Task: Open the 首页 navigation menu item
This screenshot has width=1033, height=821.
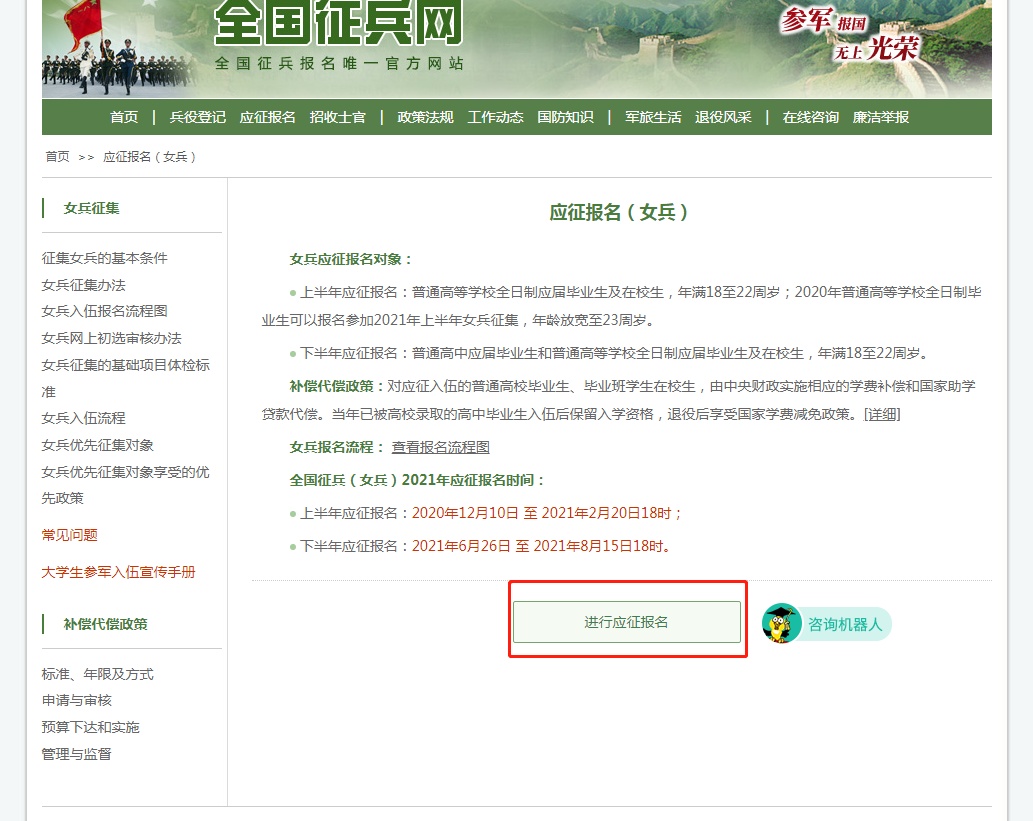Action: coord(122,117)
